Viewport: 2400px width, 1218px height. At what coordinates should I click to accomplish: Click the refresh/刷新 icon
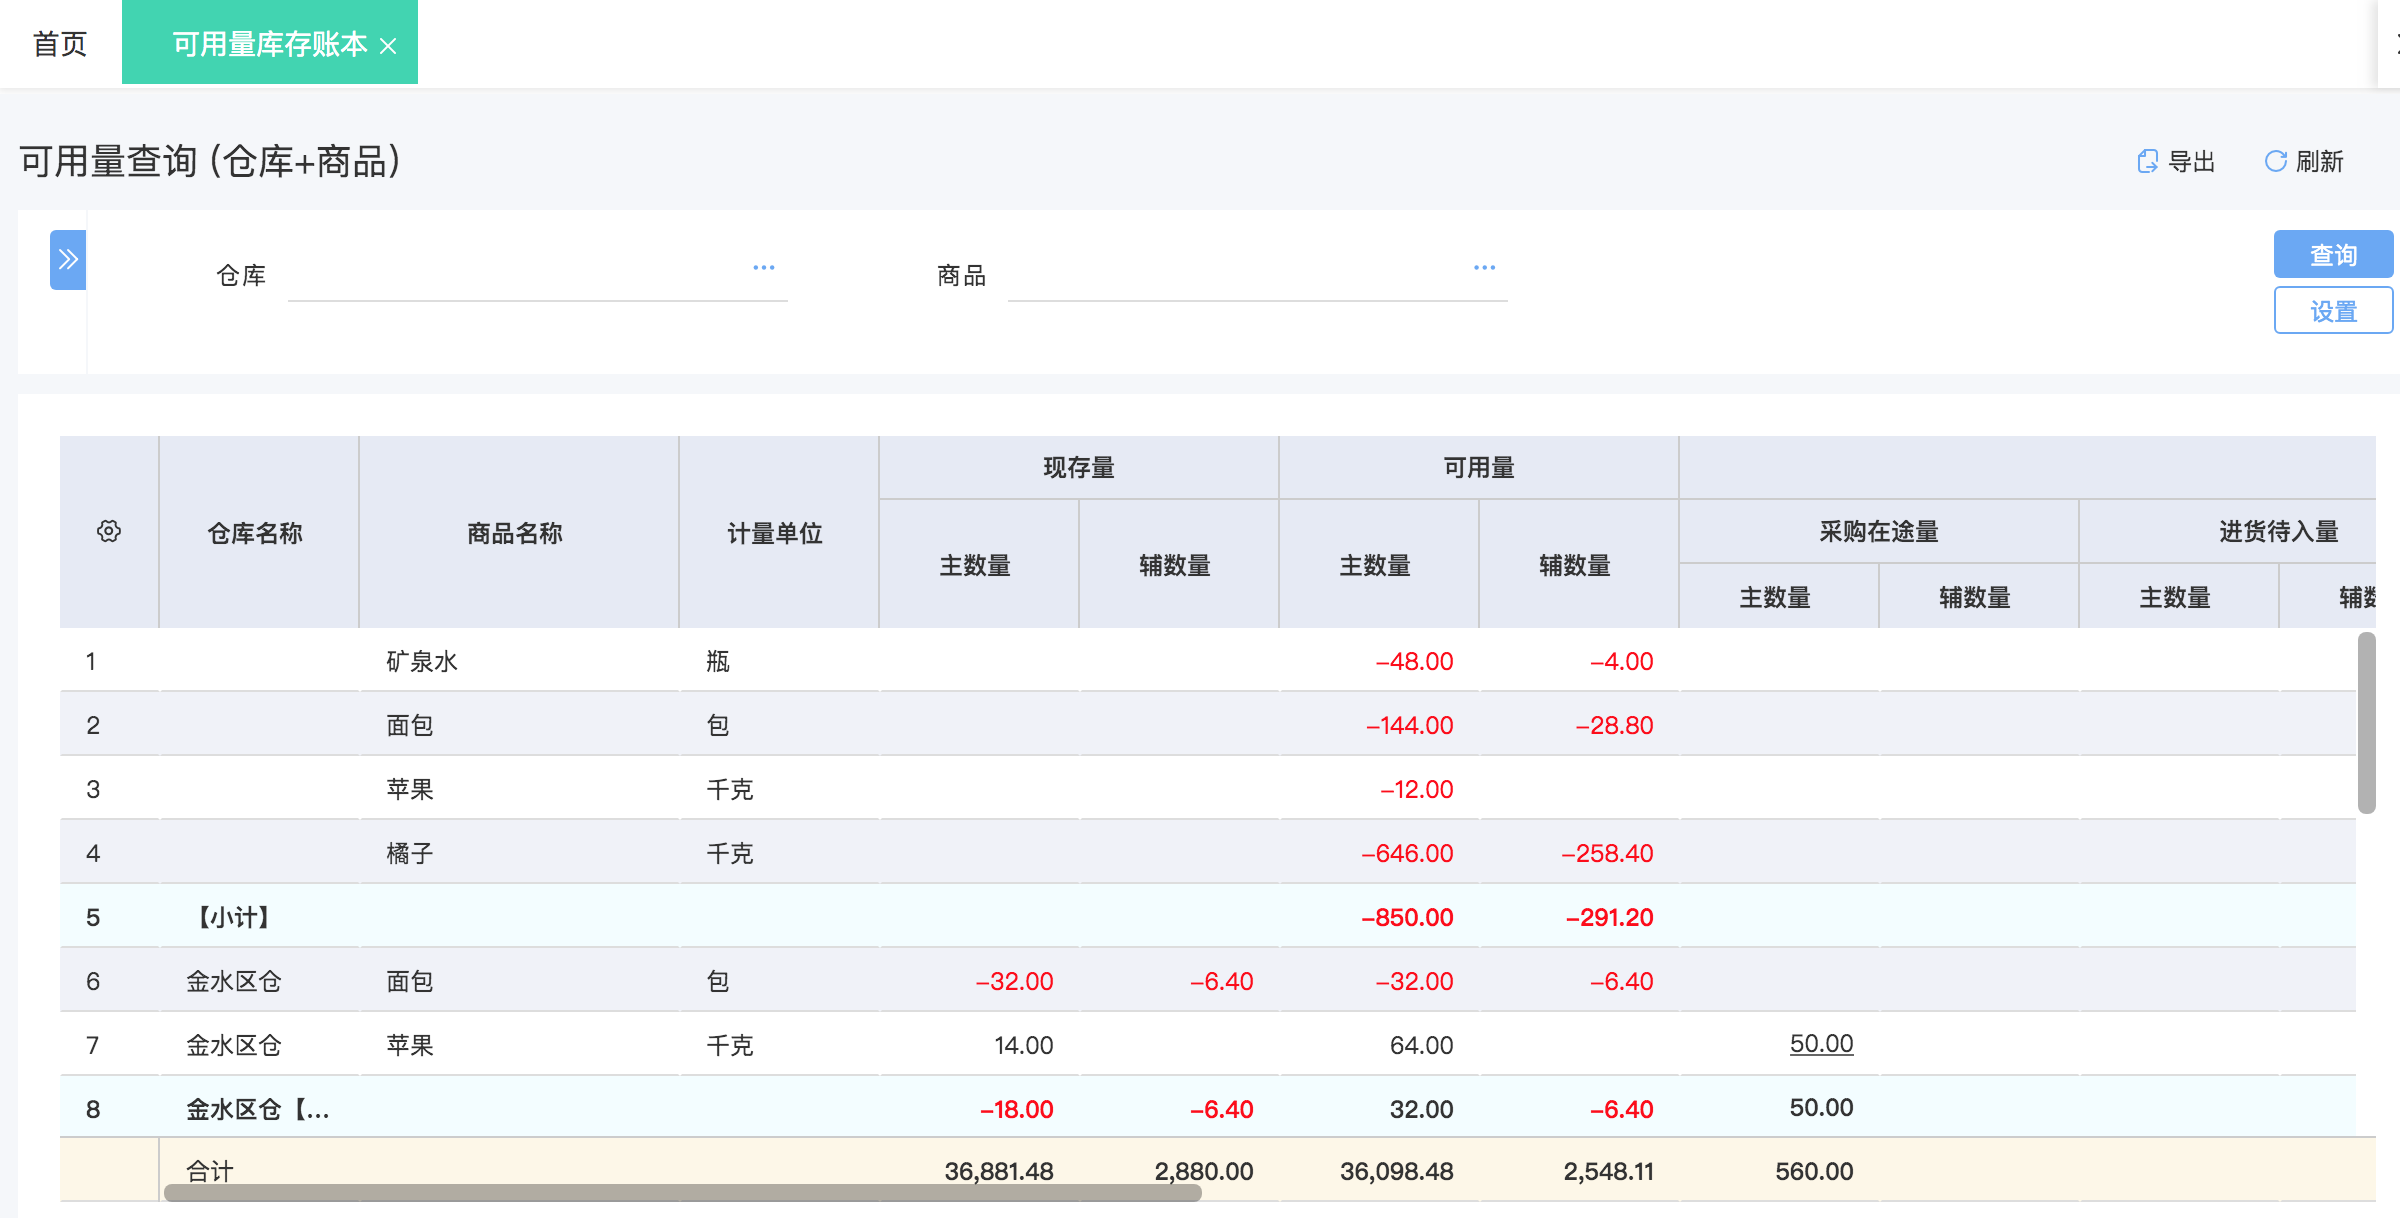point(2270,160)
